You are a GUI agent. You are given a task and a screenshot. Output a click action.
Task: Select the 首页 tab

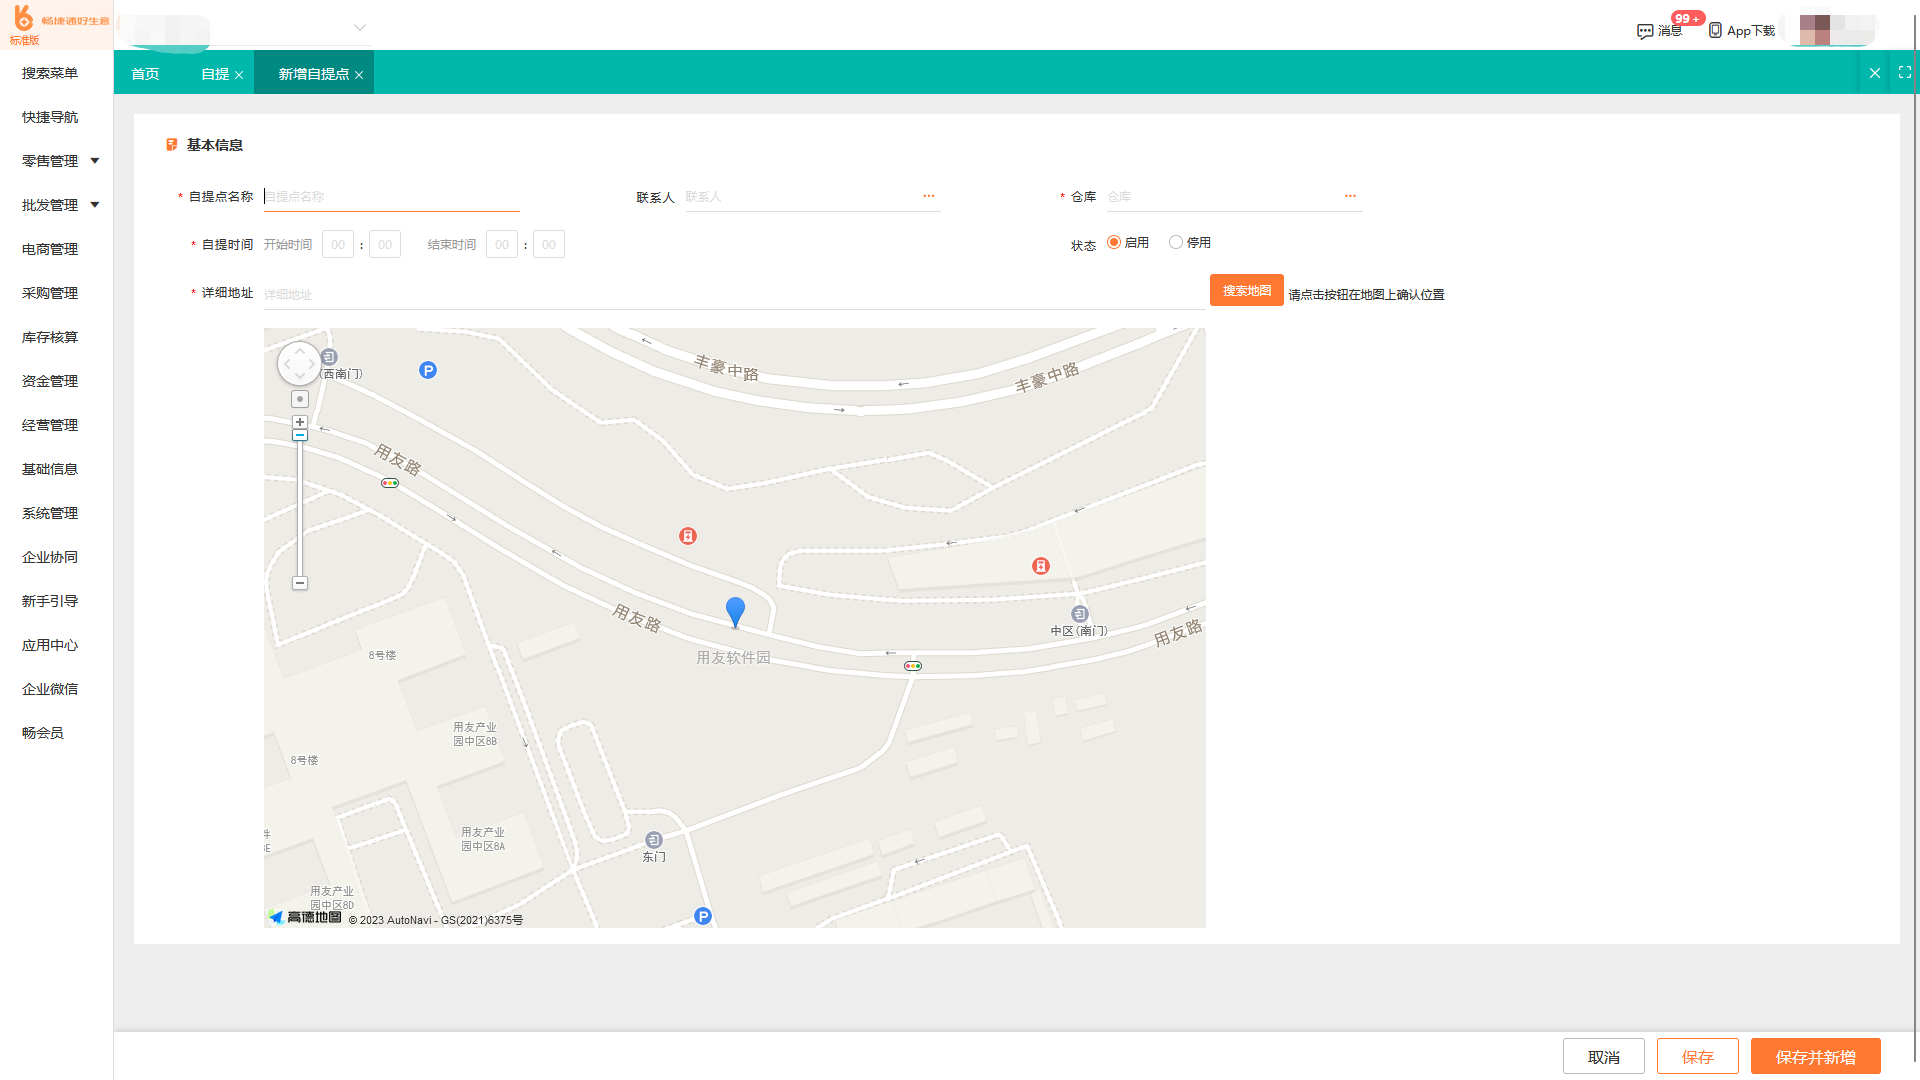click(x=145, y=73)
